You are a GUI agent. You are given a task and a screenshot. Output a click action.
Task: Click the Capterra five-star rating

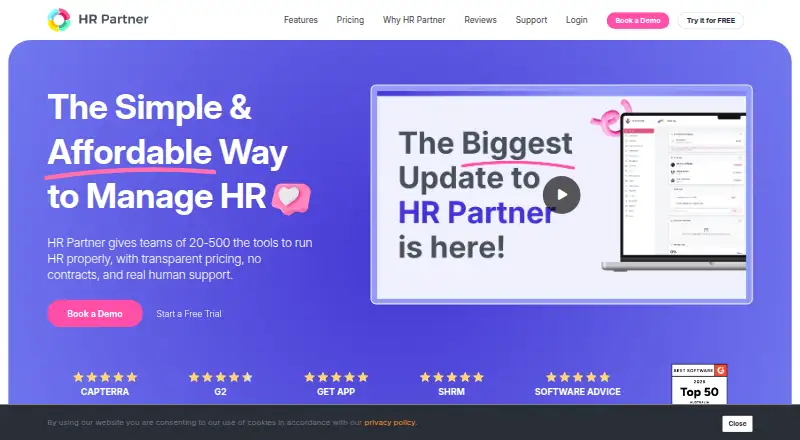point(105,377)
